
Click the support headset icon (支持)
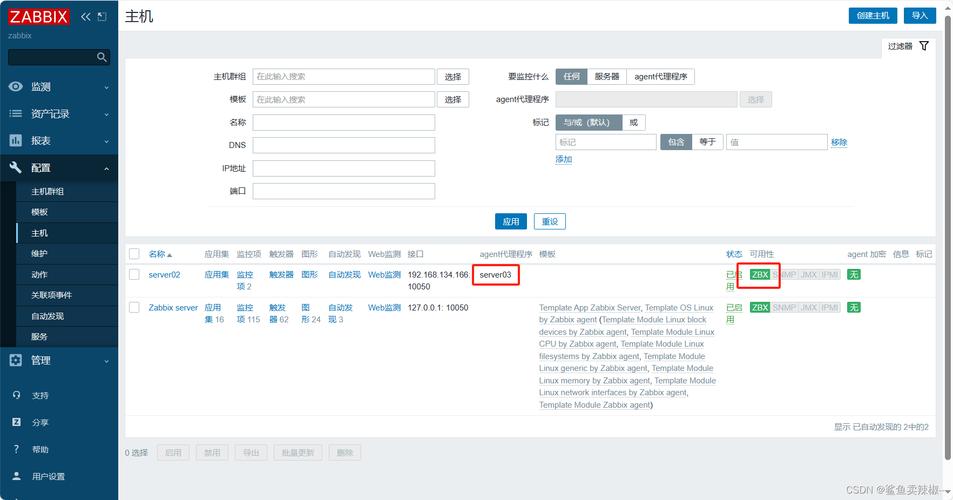coord(16,395)
